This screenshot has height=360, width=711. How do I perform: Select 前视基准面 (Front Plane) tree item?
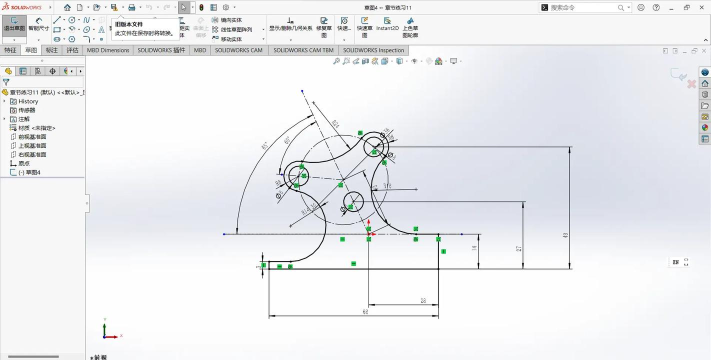tap(28, 137)
